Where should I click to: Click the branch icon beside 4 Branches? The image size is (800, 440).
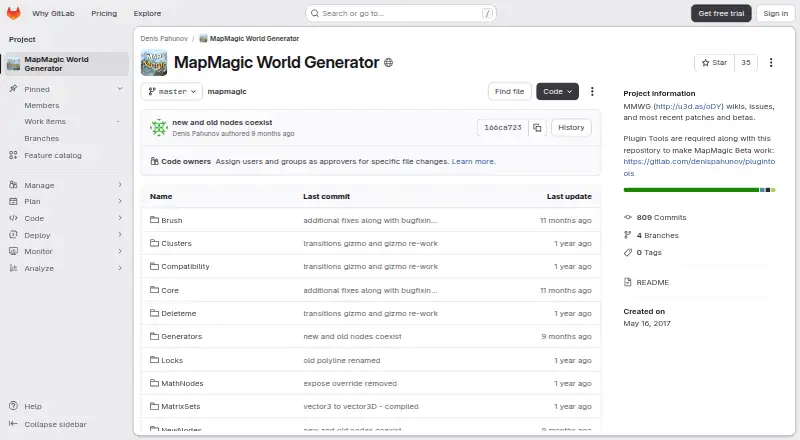pyautogui.click(x=628, y=235)
